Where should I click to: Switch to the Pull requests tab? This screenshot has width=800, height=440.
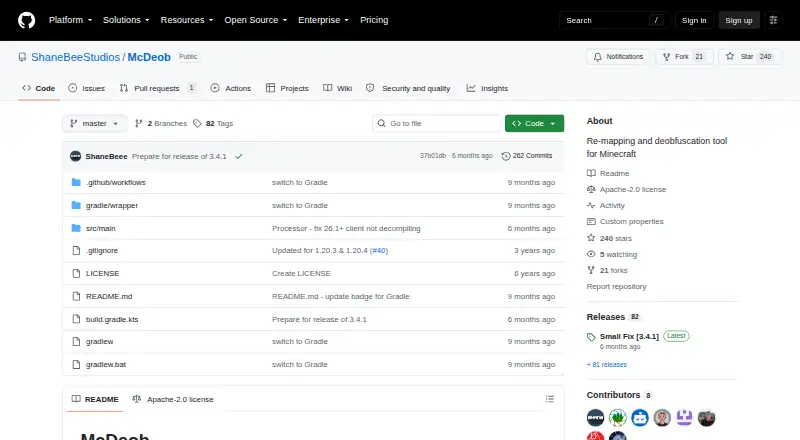click(x=157, y=88)
